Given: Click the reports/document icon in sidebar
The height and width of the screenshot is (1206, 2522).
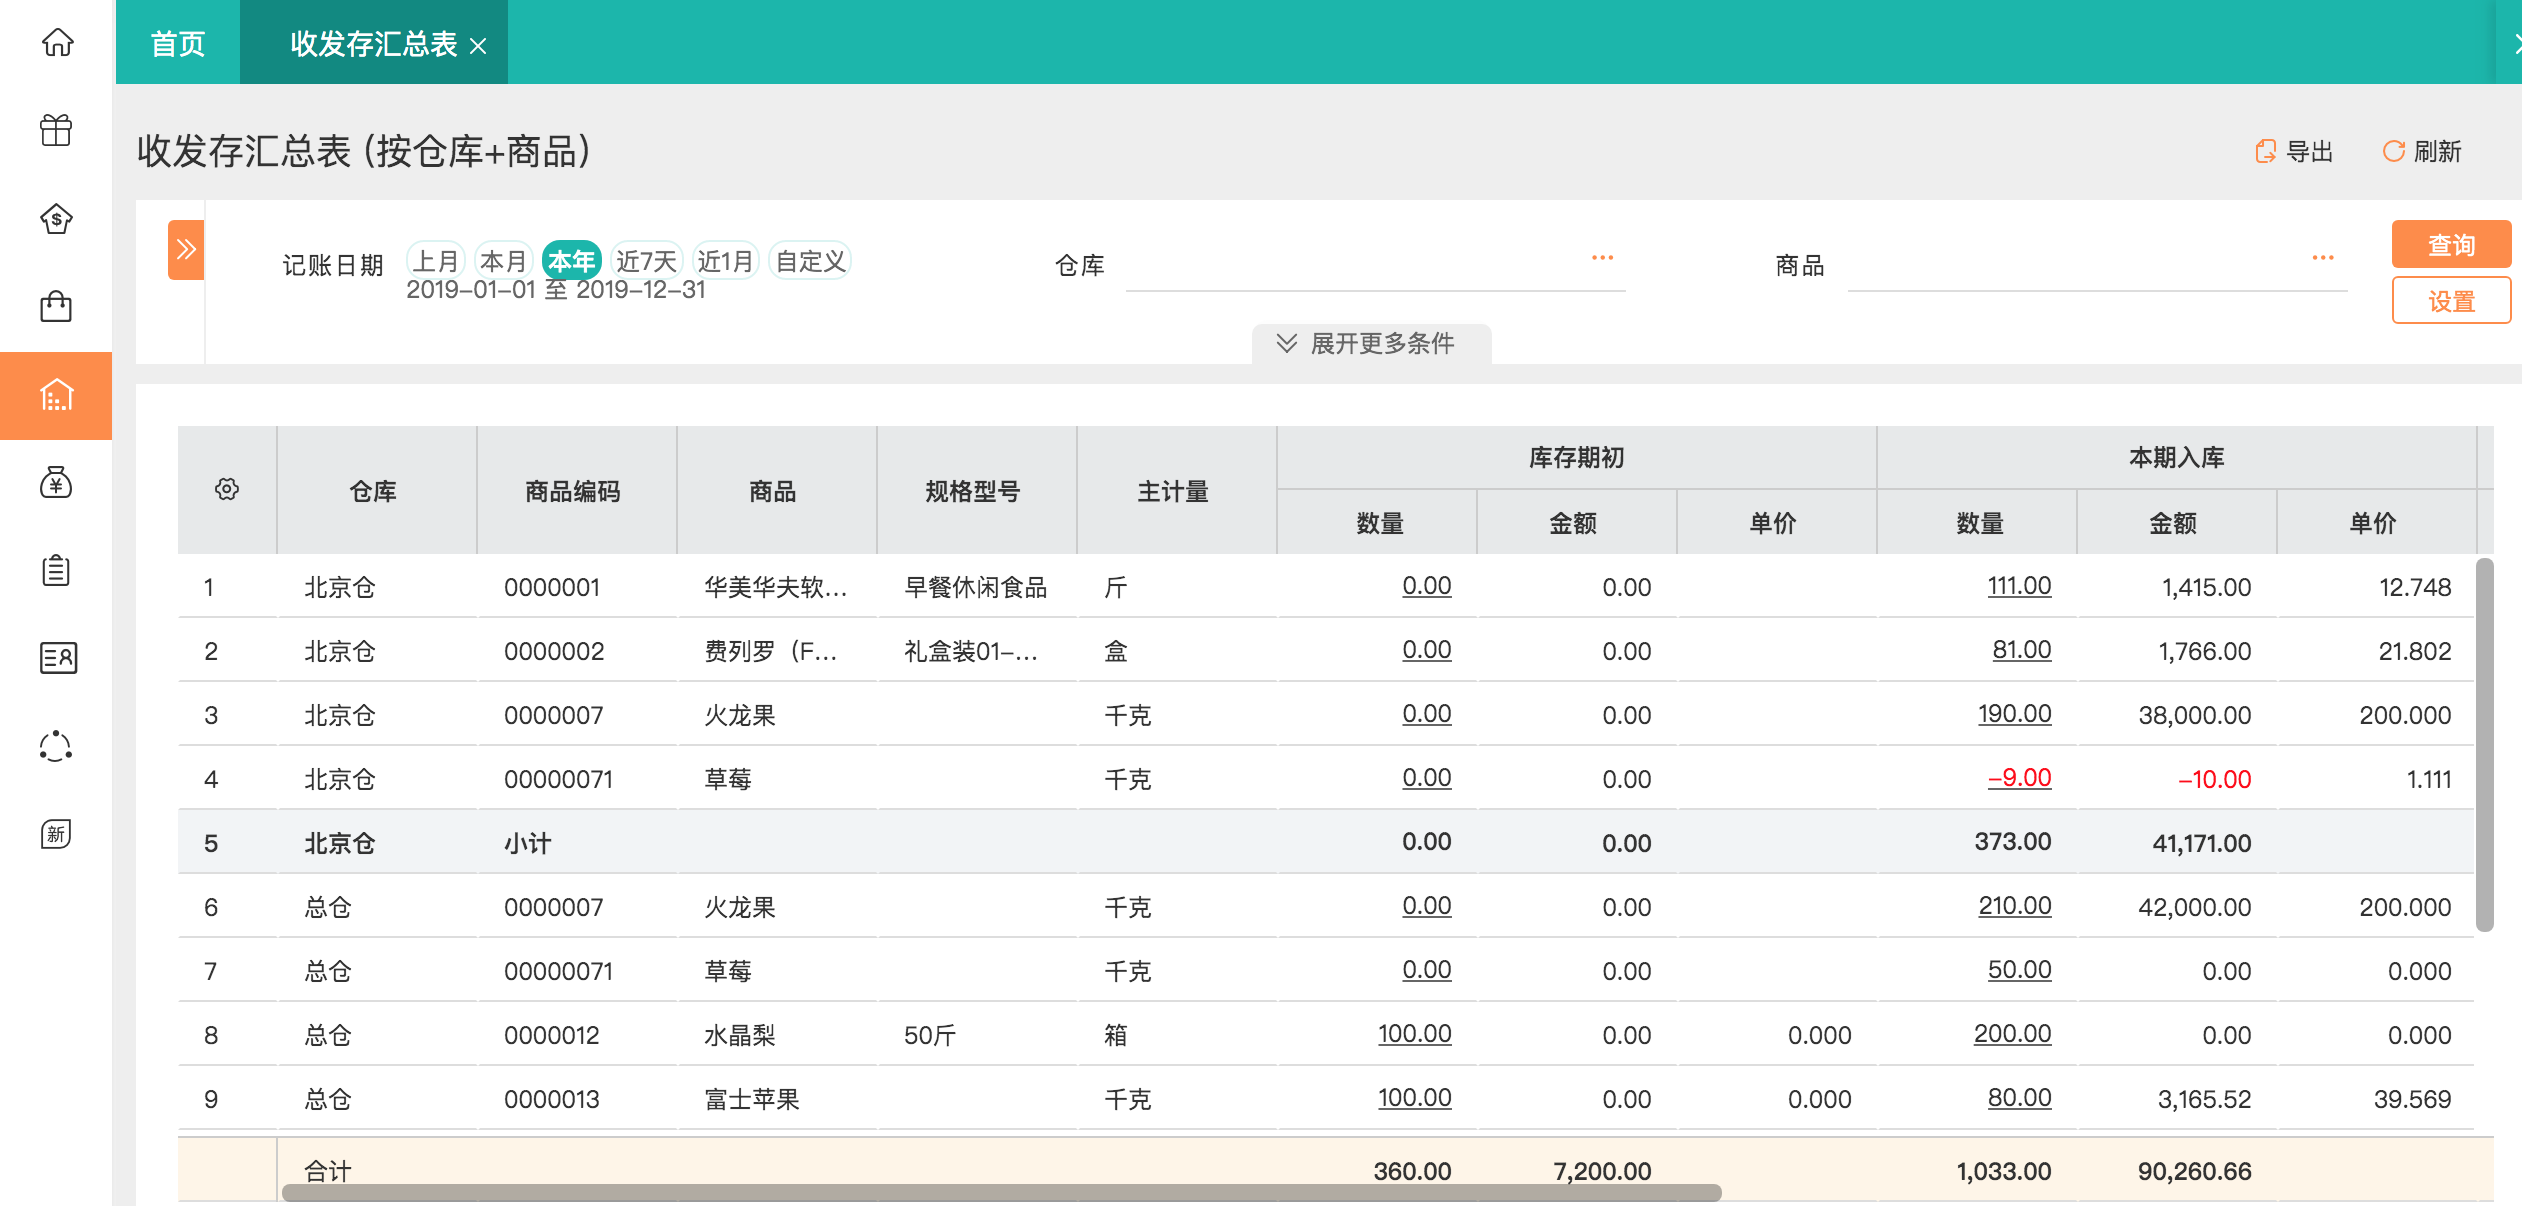Looking at the screenshot, I should [56, 571].
